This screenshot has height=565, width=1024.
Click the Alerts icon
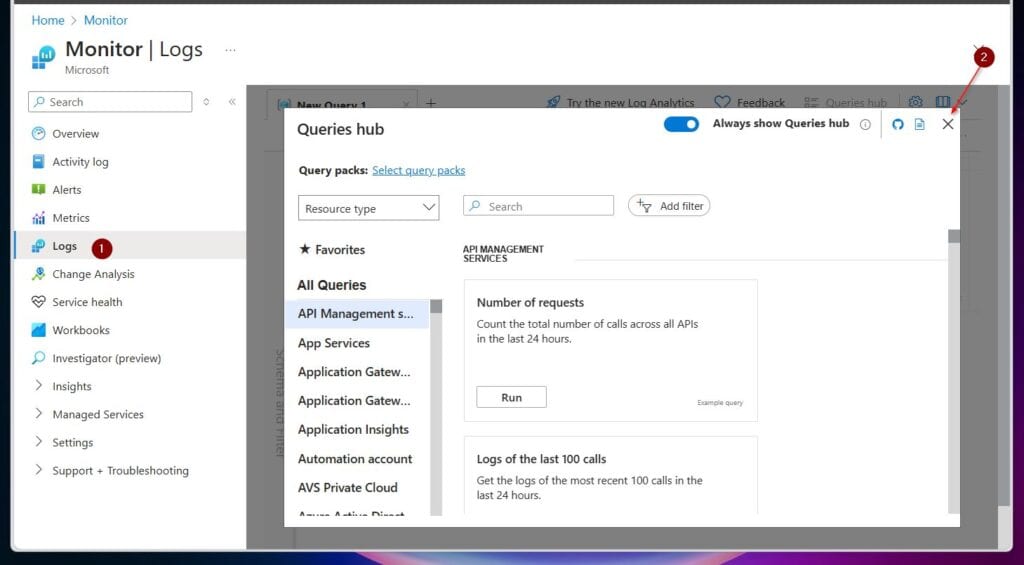coord(39,189)
